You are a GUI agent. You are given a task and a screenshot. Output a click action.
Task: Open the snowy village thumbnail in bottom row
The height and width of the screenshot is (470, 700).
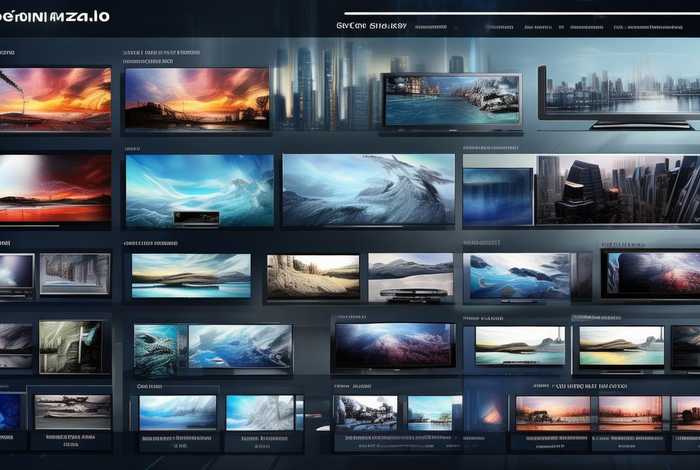366,411
